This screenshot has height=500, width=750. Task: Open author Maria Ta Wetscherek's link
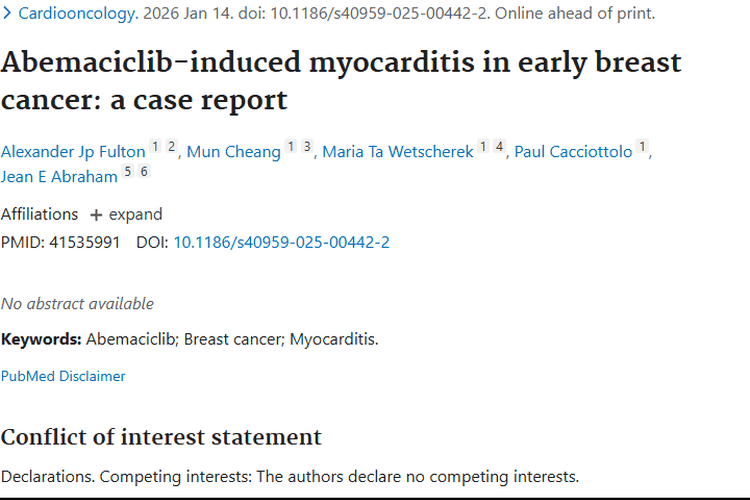click(x=397, y=152)
